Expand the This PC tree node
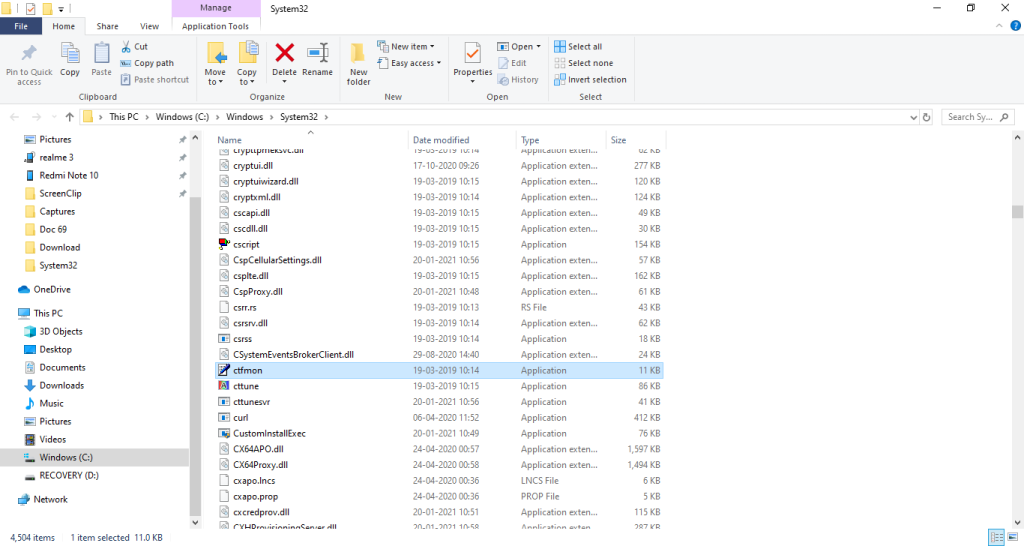The height and width of the screenshot is (546, 1024). pyautogui.click(x=11, y=313)
